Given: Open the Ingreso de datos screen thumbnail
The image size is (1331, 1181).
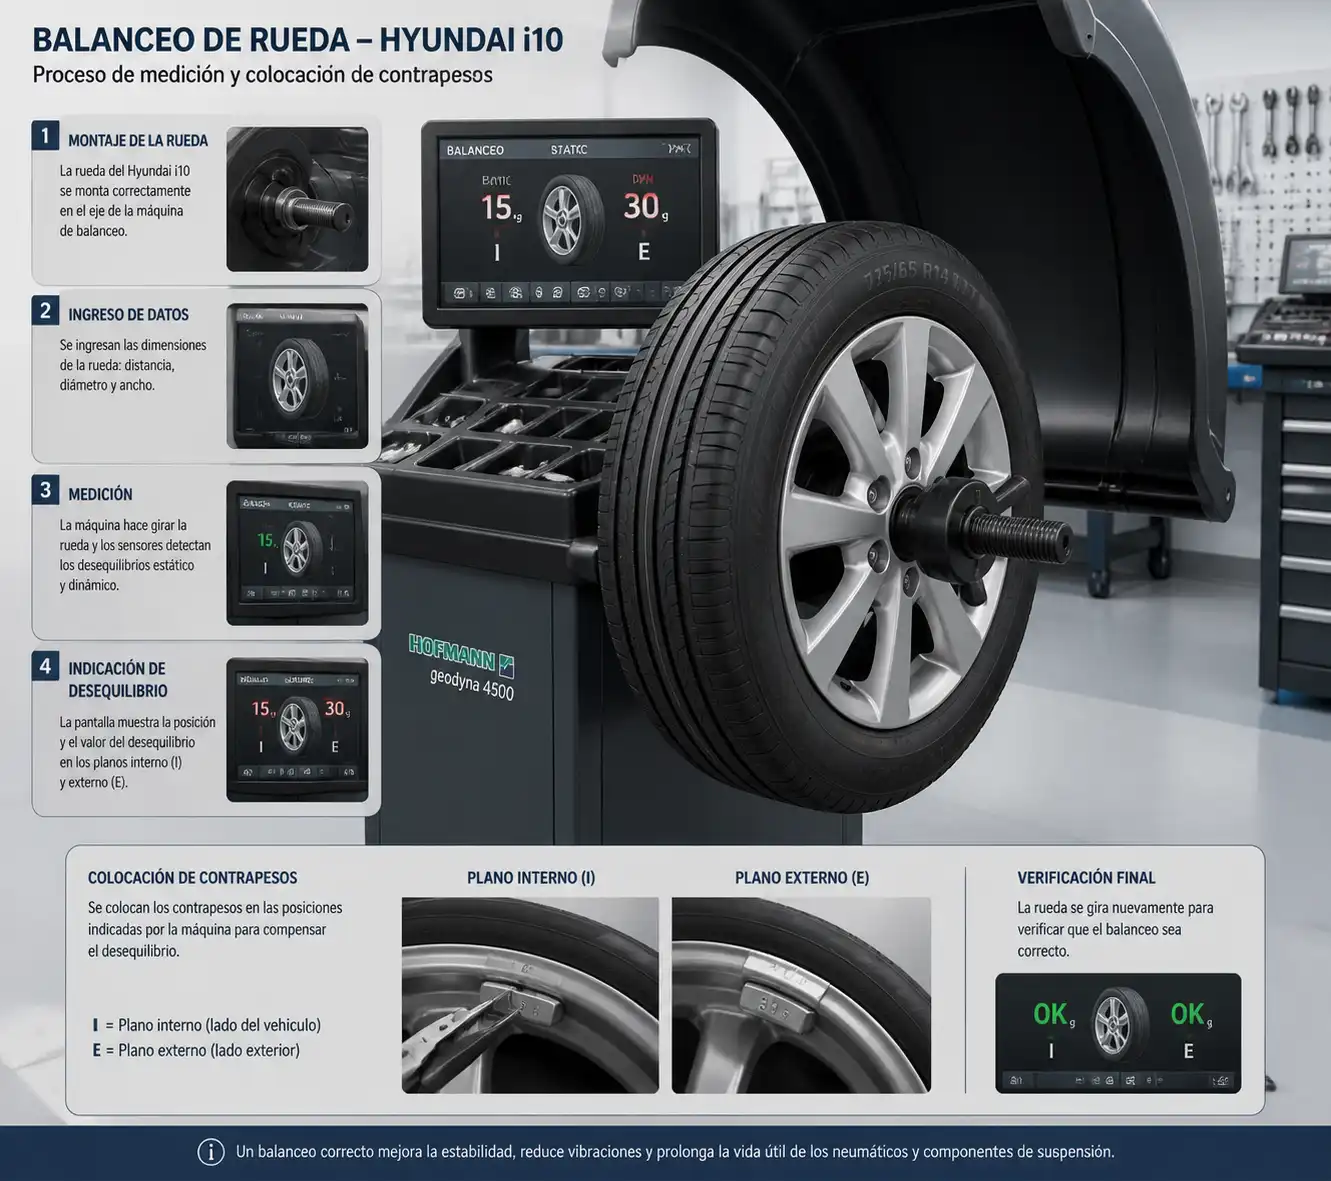Looking at the screenshot, I should 297,376.
